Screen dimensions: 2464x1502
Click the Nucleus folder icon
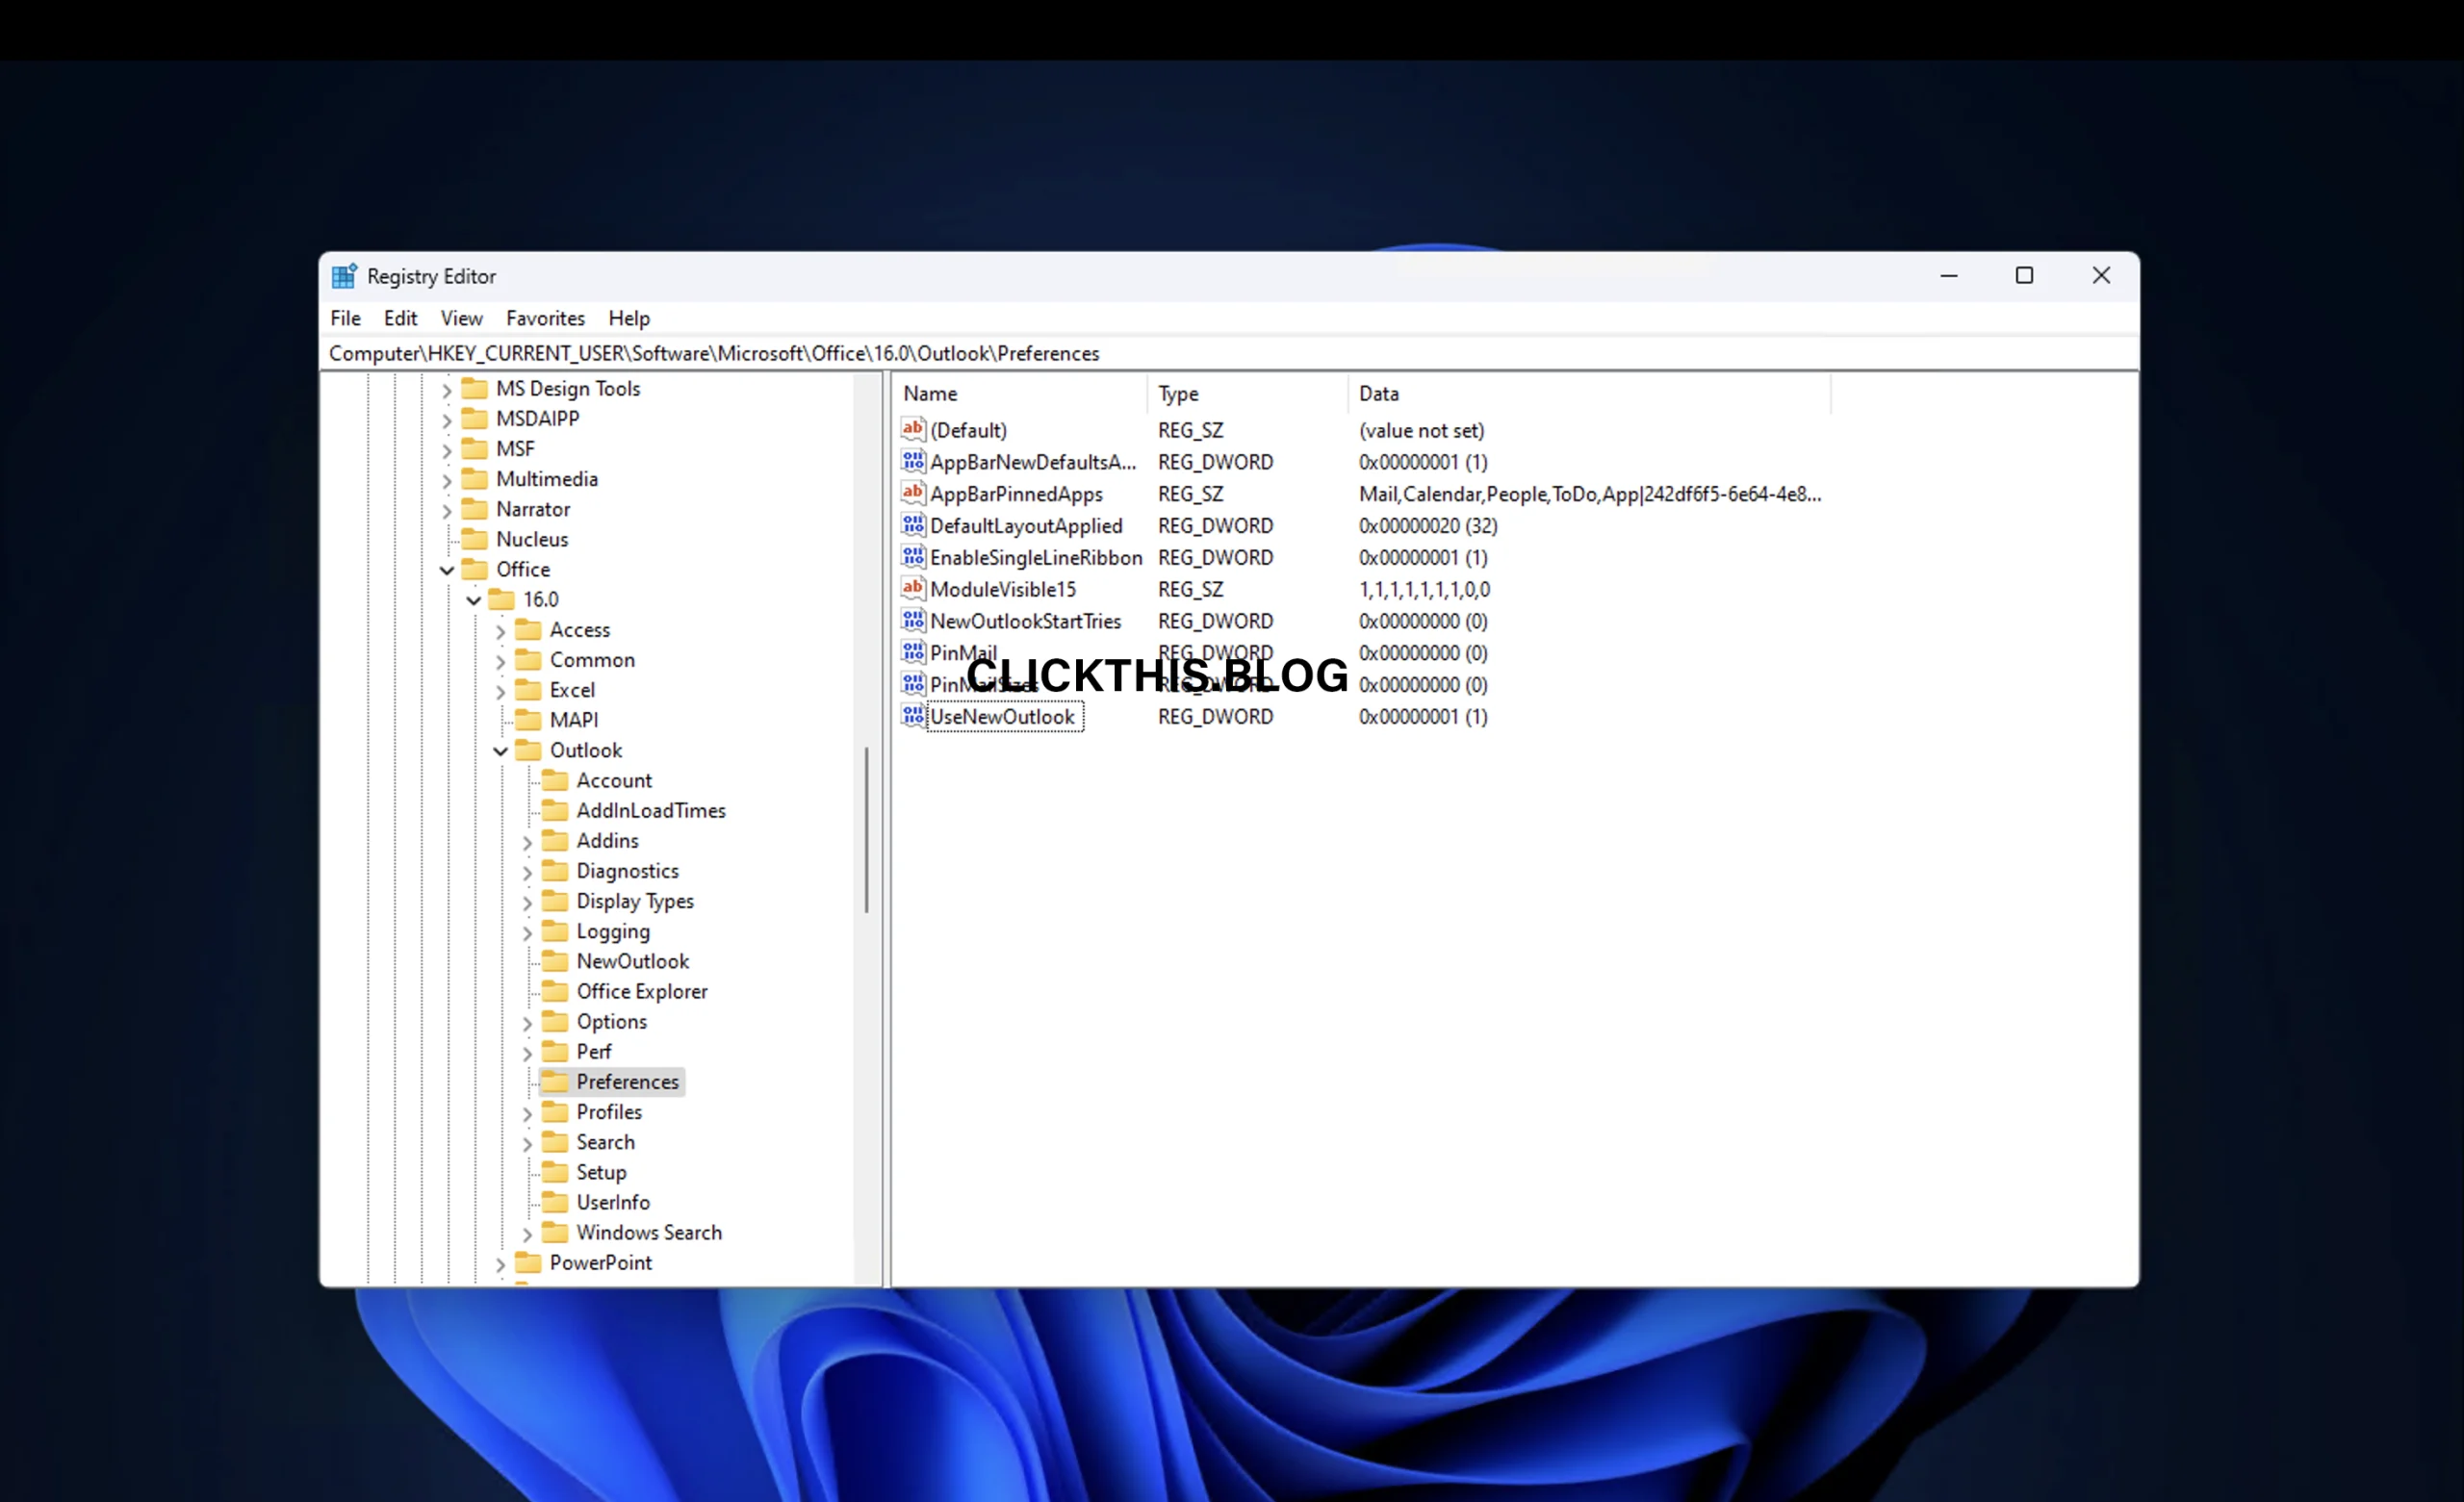(475, 539)
